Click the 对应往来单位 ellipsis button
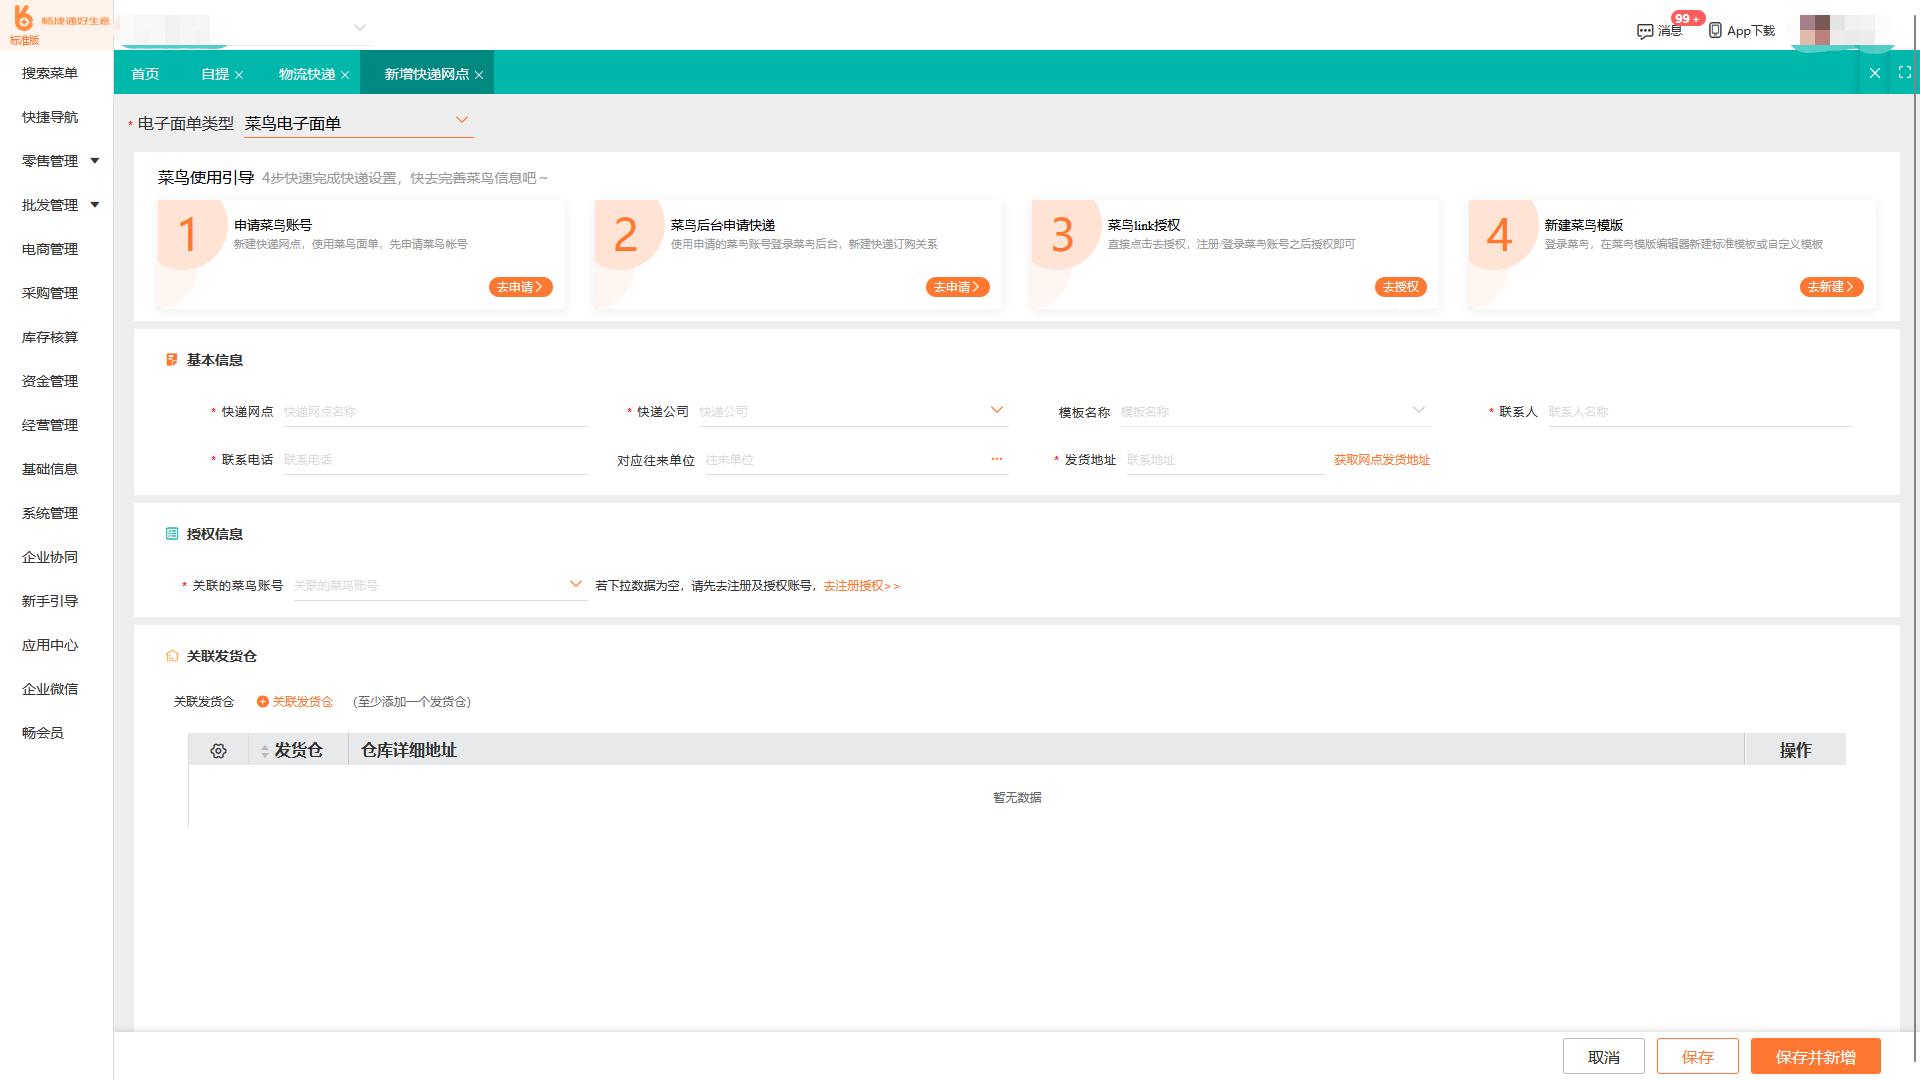The height and width of the screenshot is (1080, 1920). click(x=997, y=460)
